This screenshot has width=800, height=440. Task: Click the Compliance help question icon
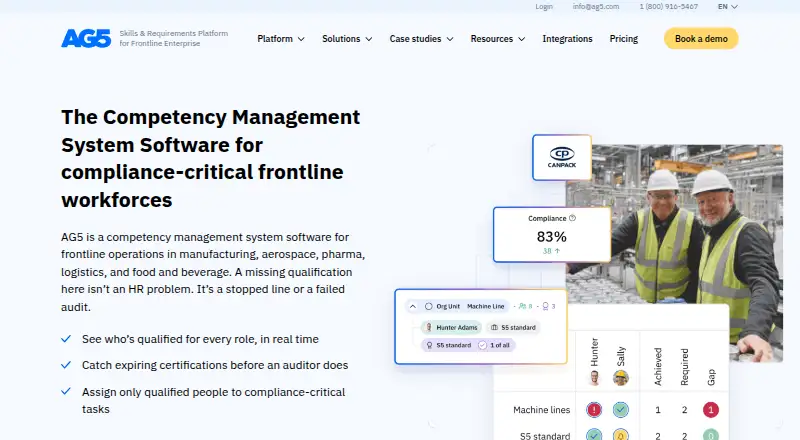pos(572,218)
